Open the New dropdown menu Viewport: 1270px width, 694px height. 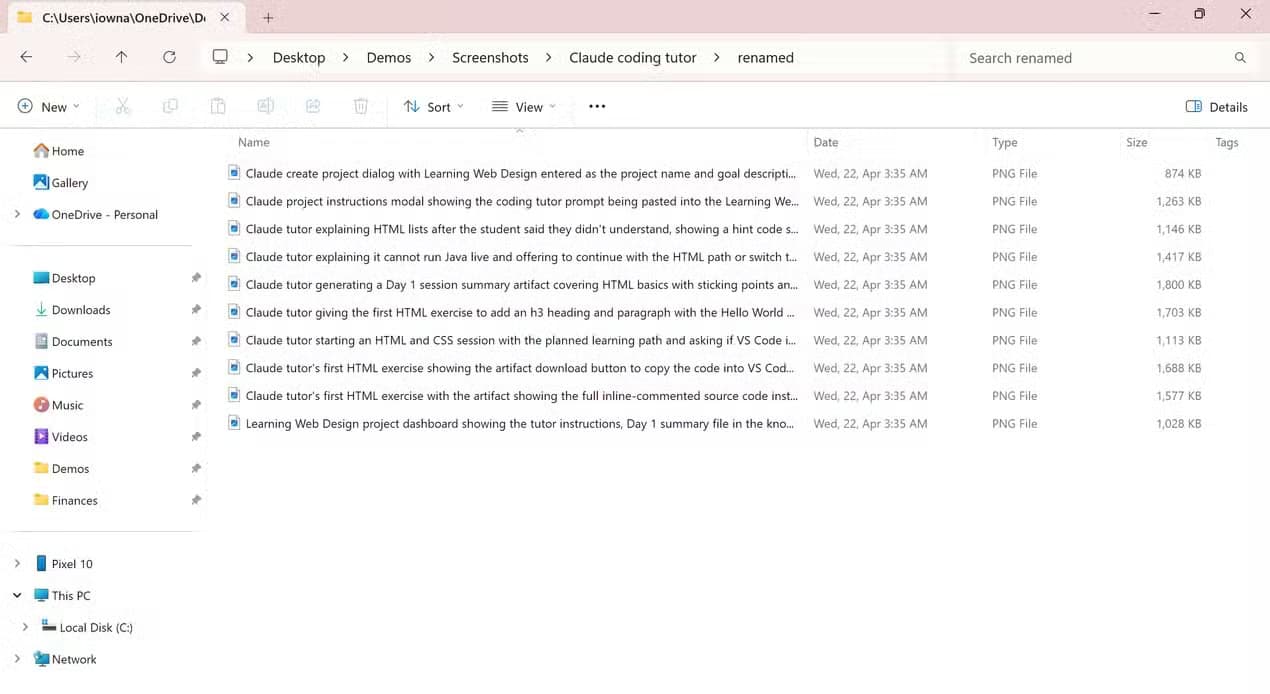pos(48,106)
